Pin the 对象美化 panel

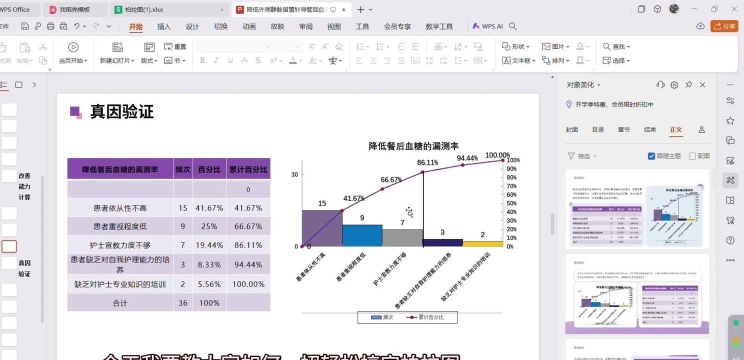(688, 85)
